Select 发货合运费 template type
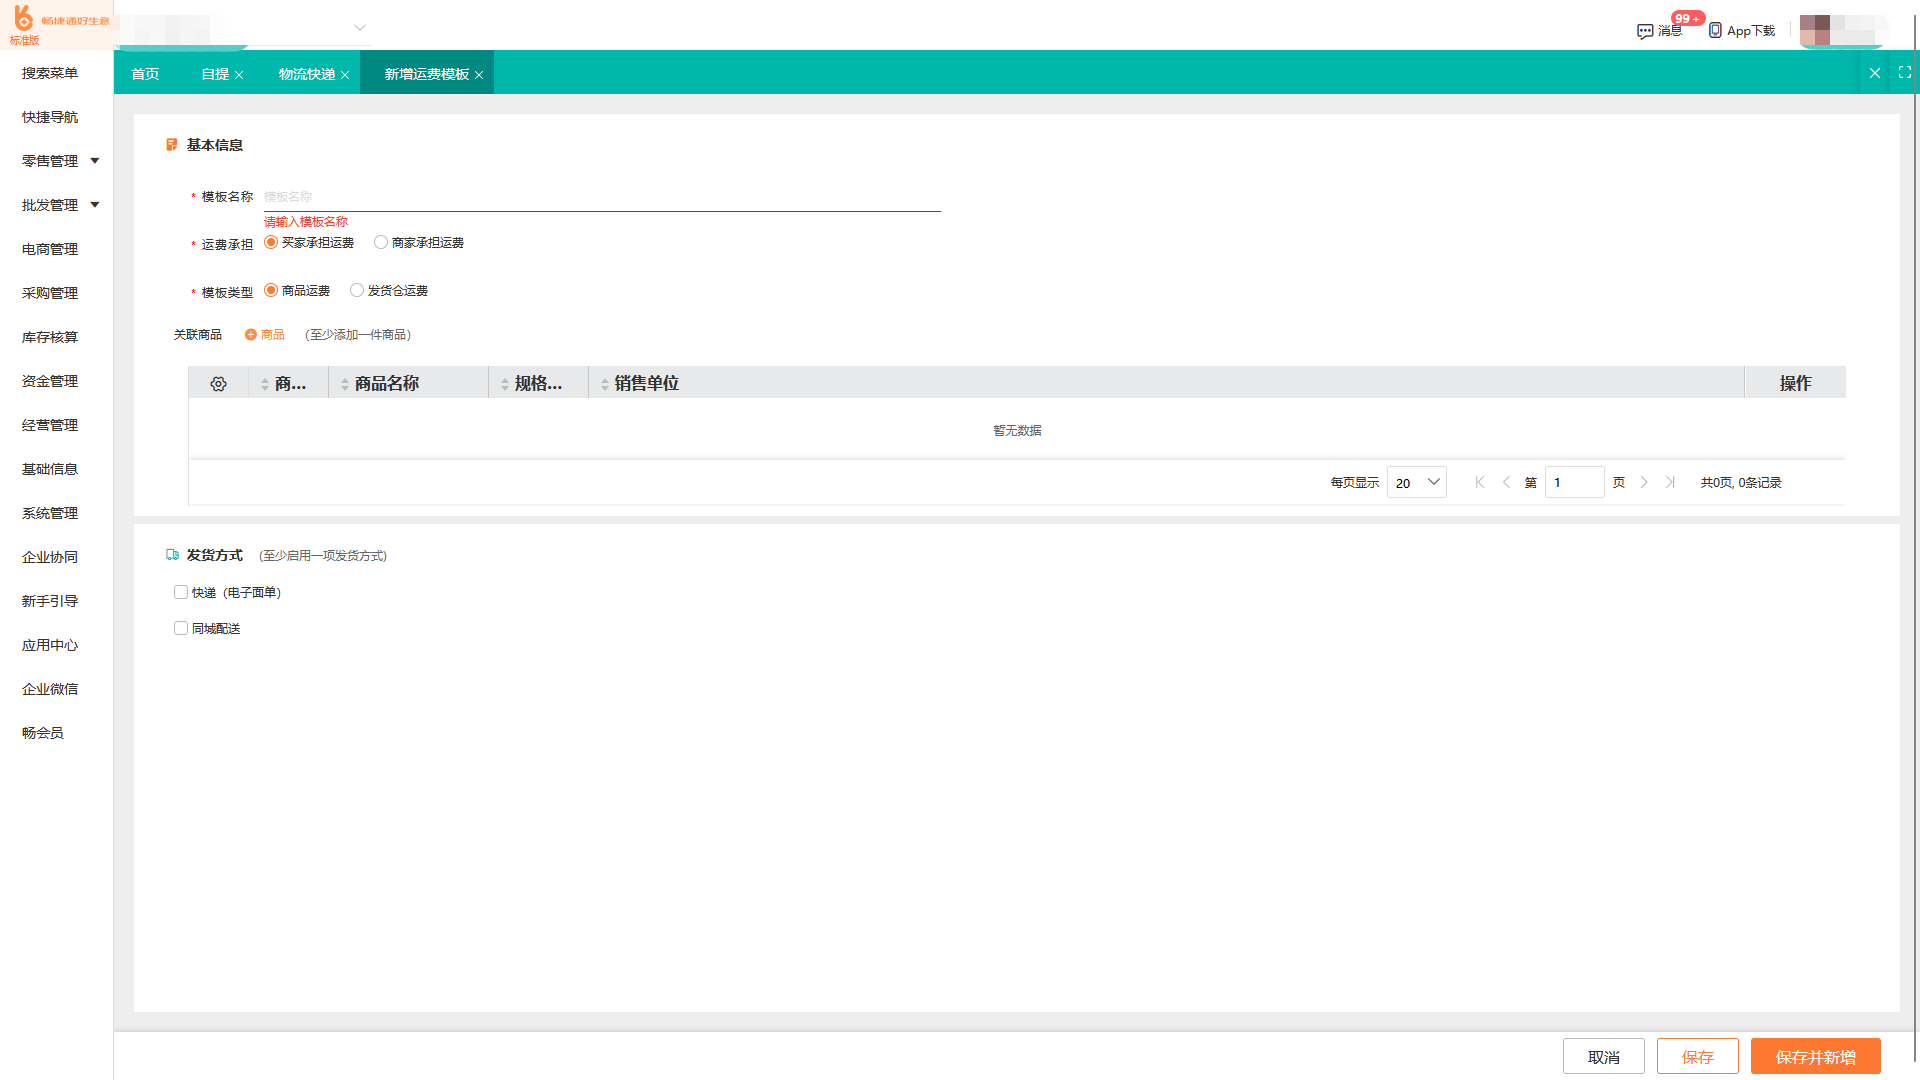 coord(355,290)
